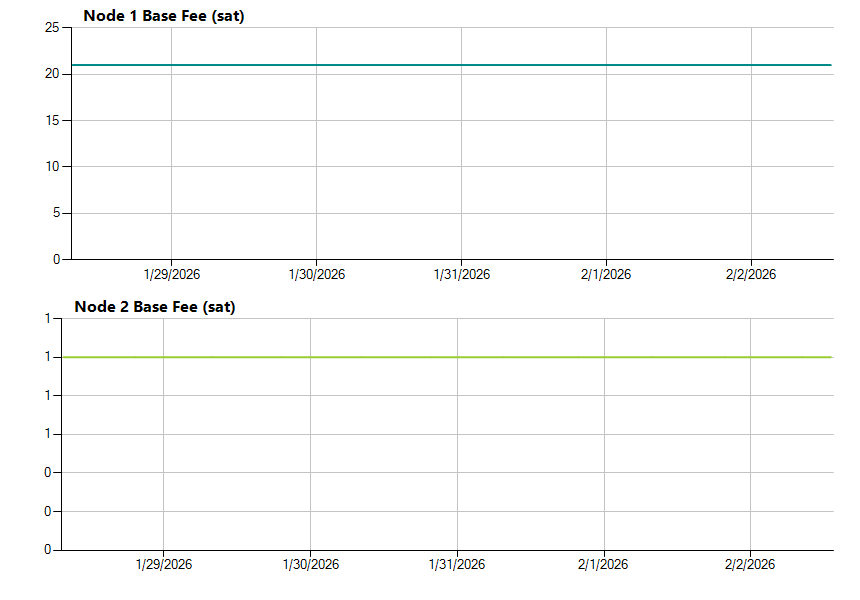860x600 pixels.
Task: Select the 15 tick label on Node 1
Action: point(51,121)
